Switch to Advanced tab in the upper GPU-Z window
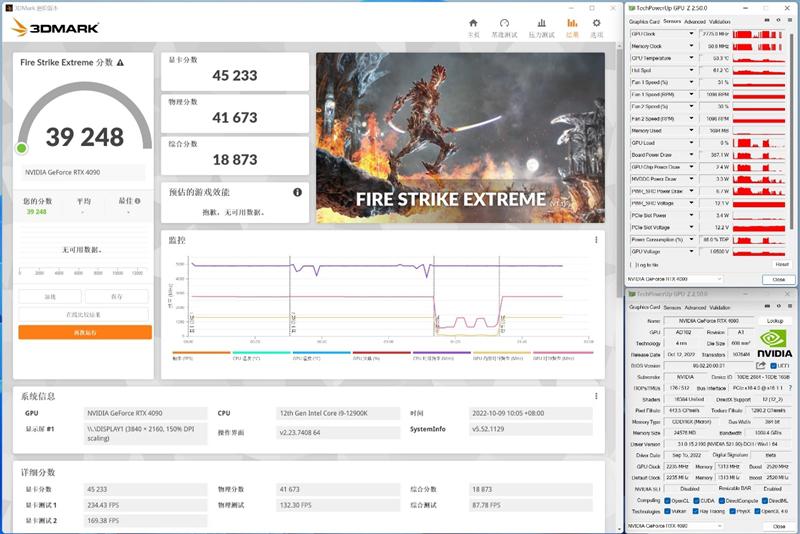The image size is (800, 534). point(694,21)
